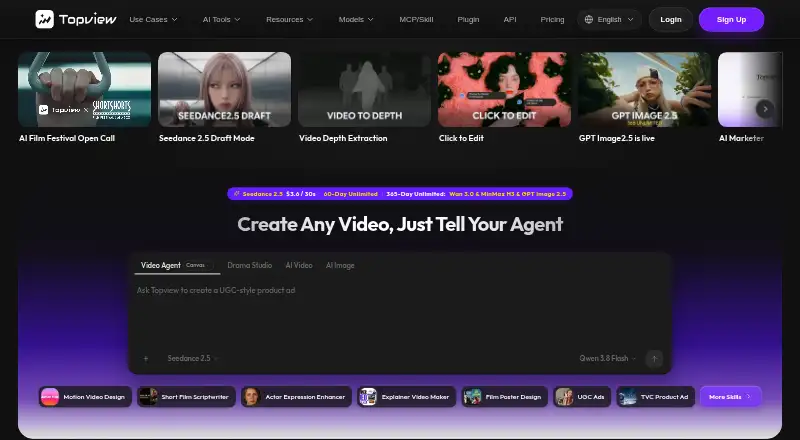The width and height of the screenshot is (800, 440).
Task: Select TVC Product Ad skill
Action: tap(656, 397)
